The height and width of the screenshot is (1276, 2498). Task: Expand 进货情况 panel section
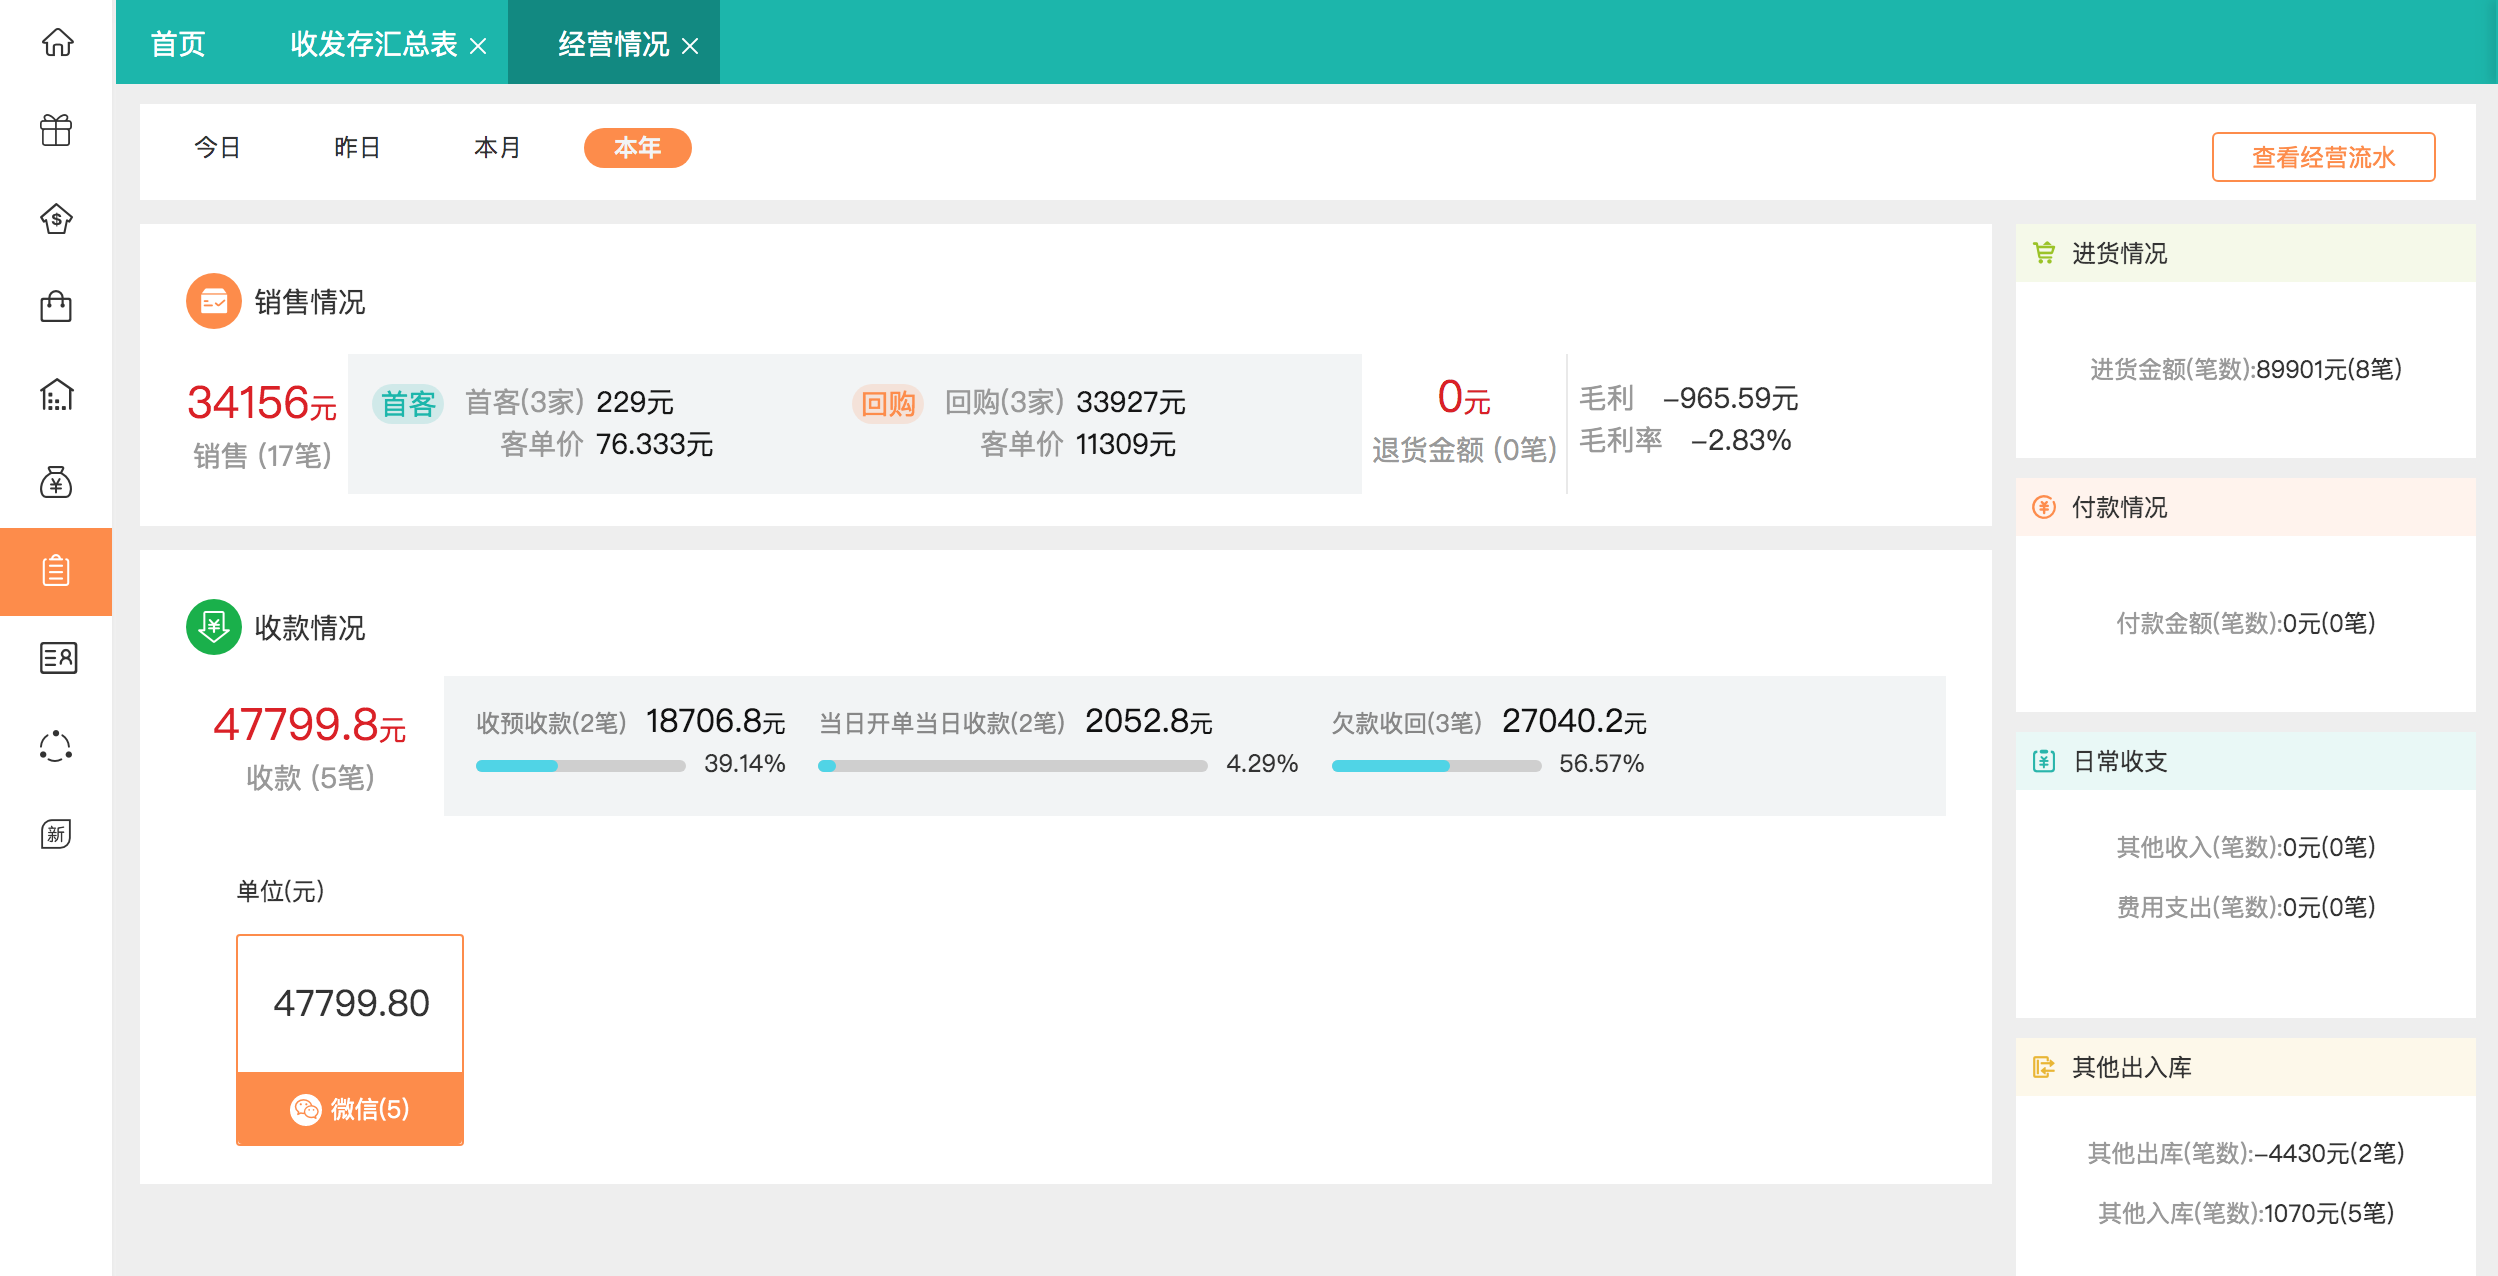2114,251
